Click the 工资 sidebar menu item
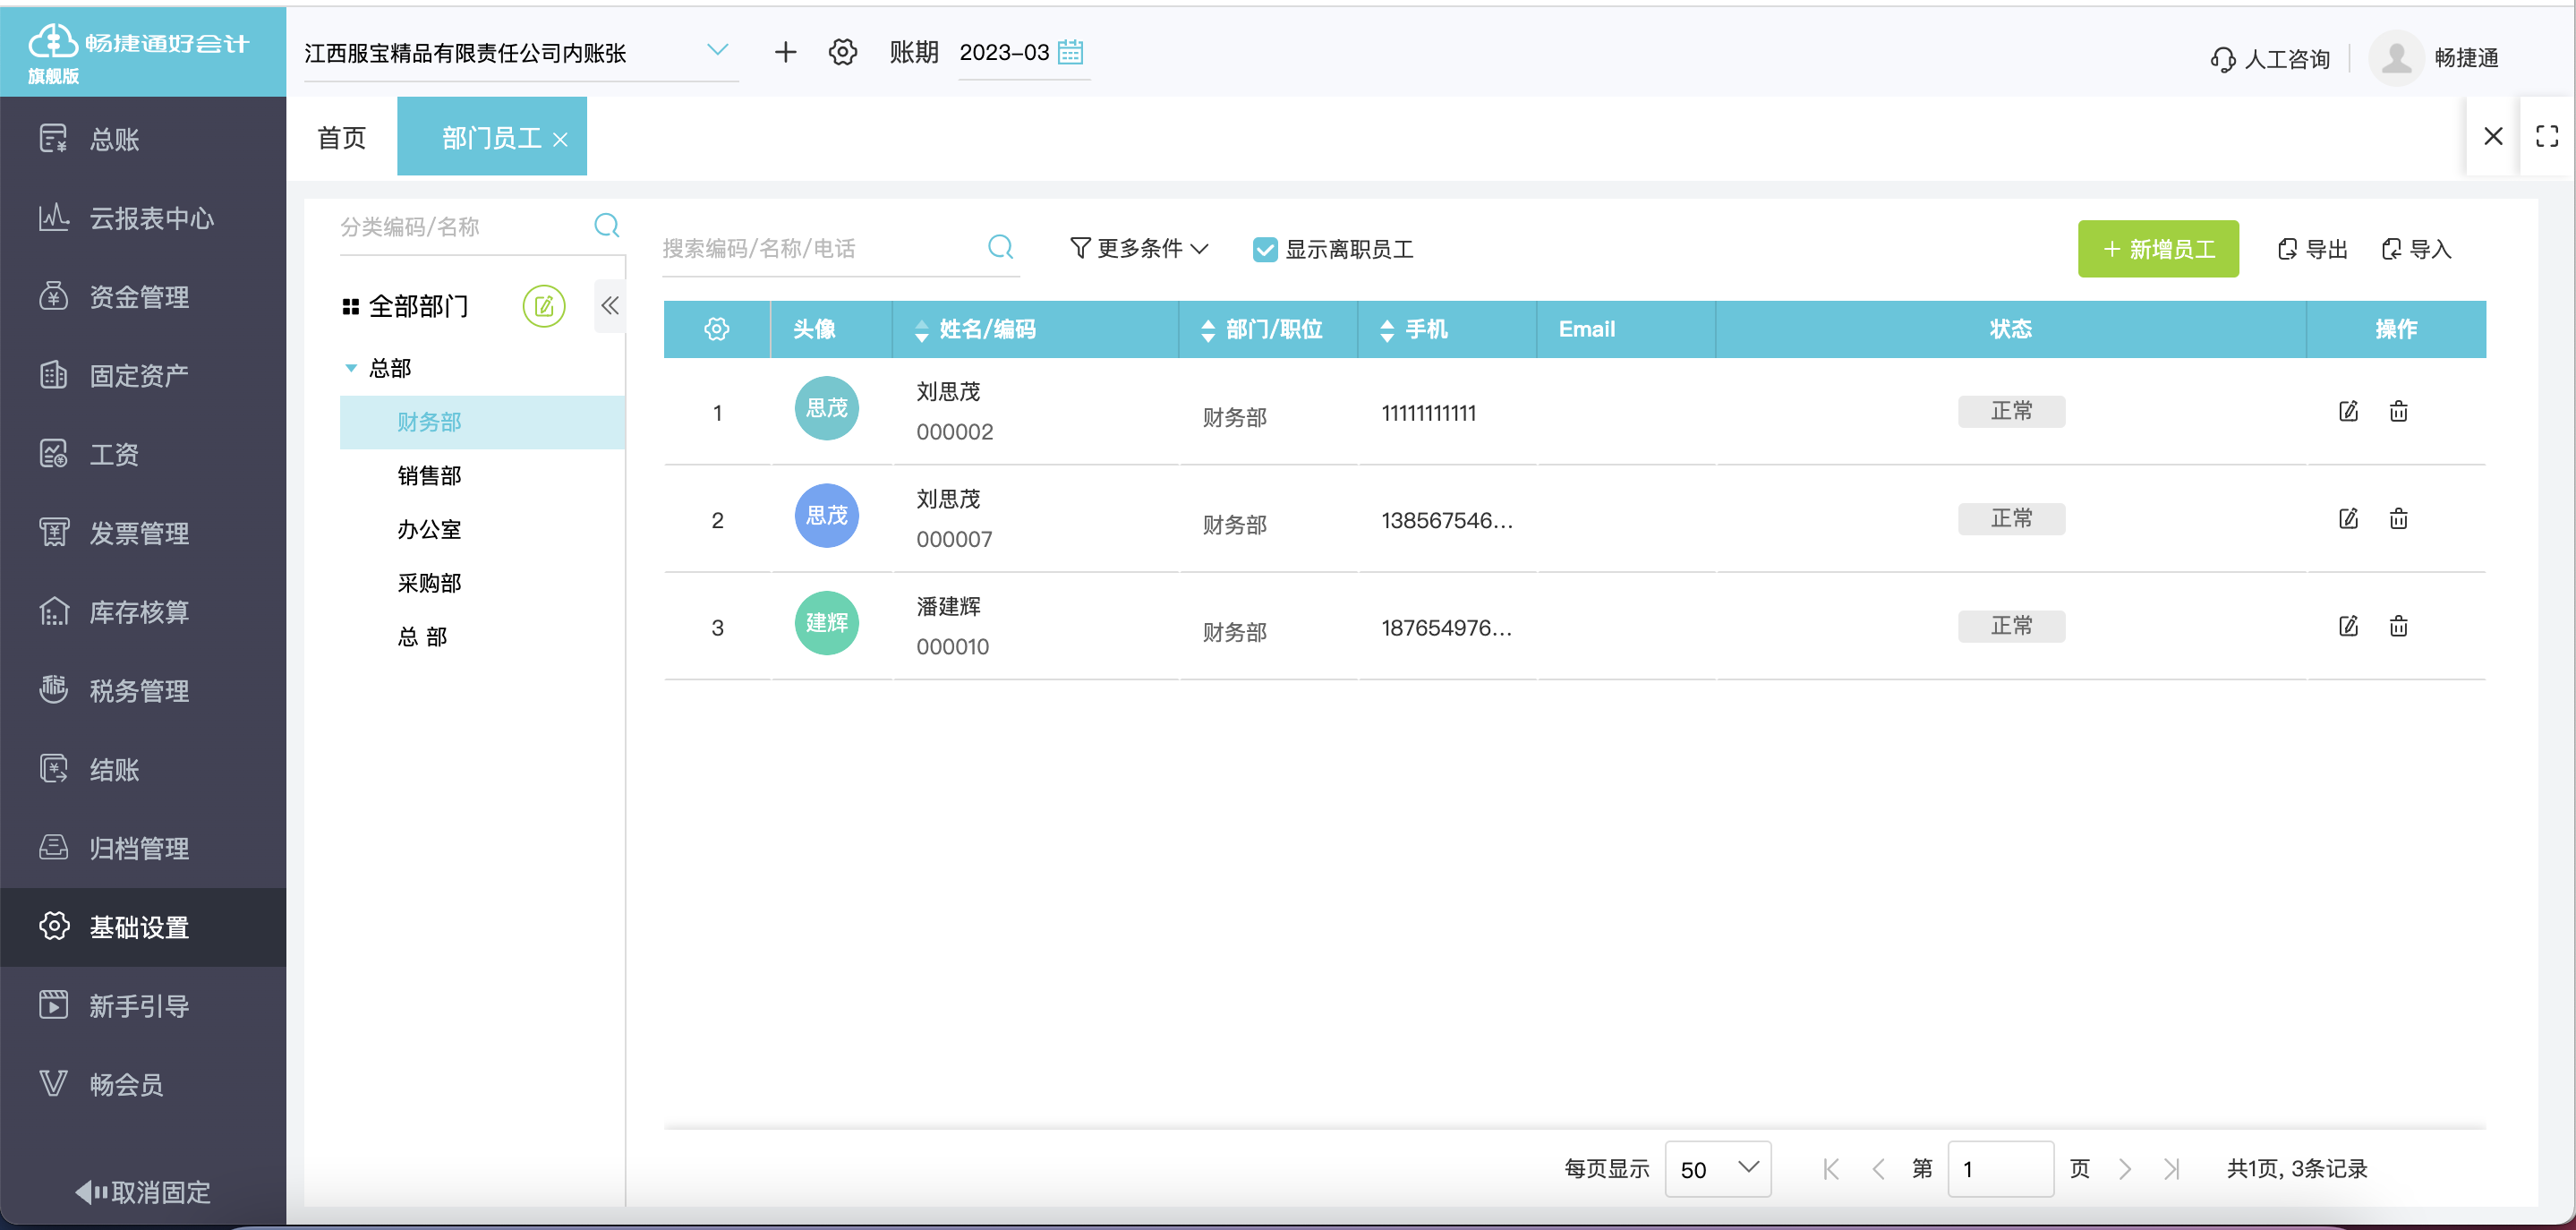The image size is (2576, 1230). coord(143,453)
